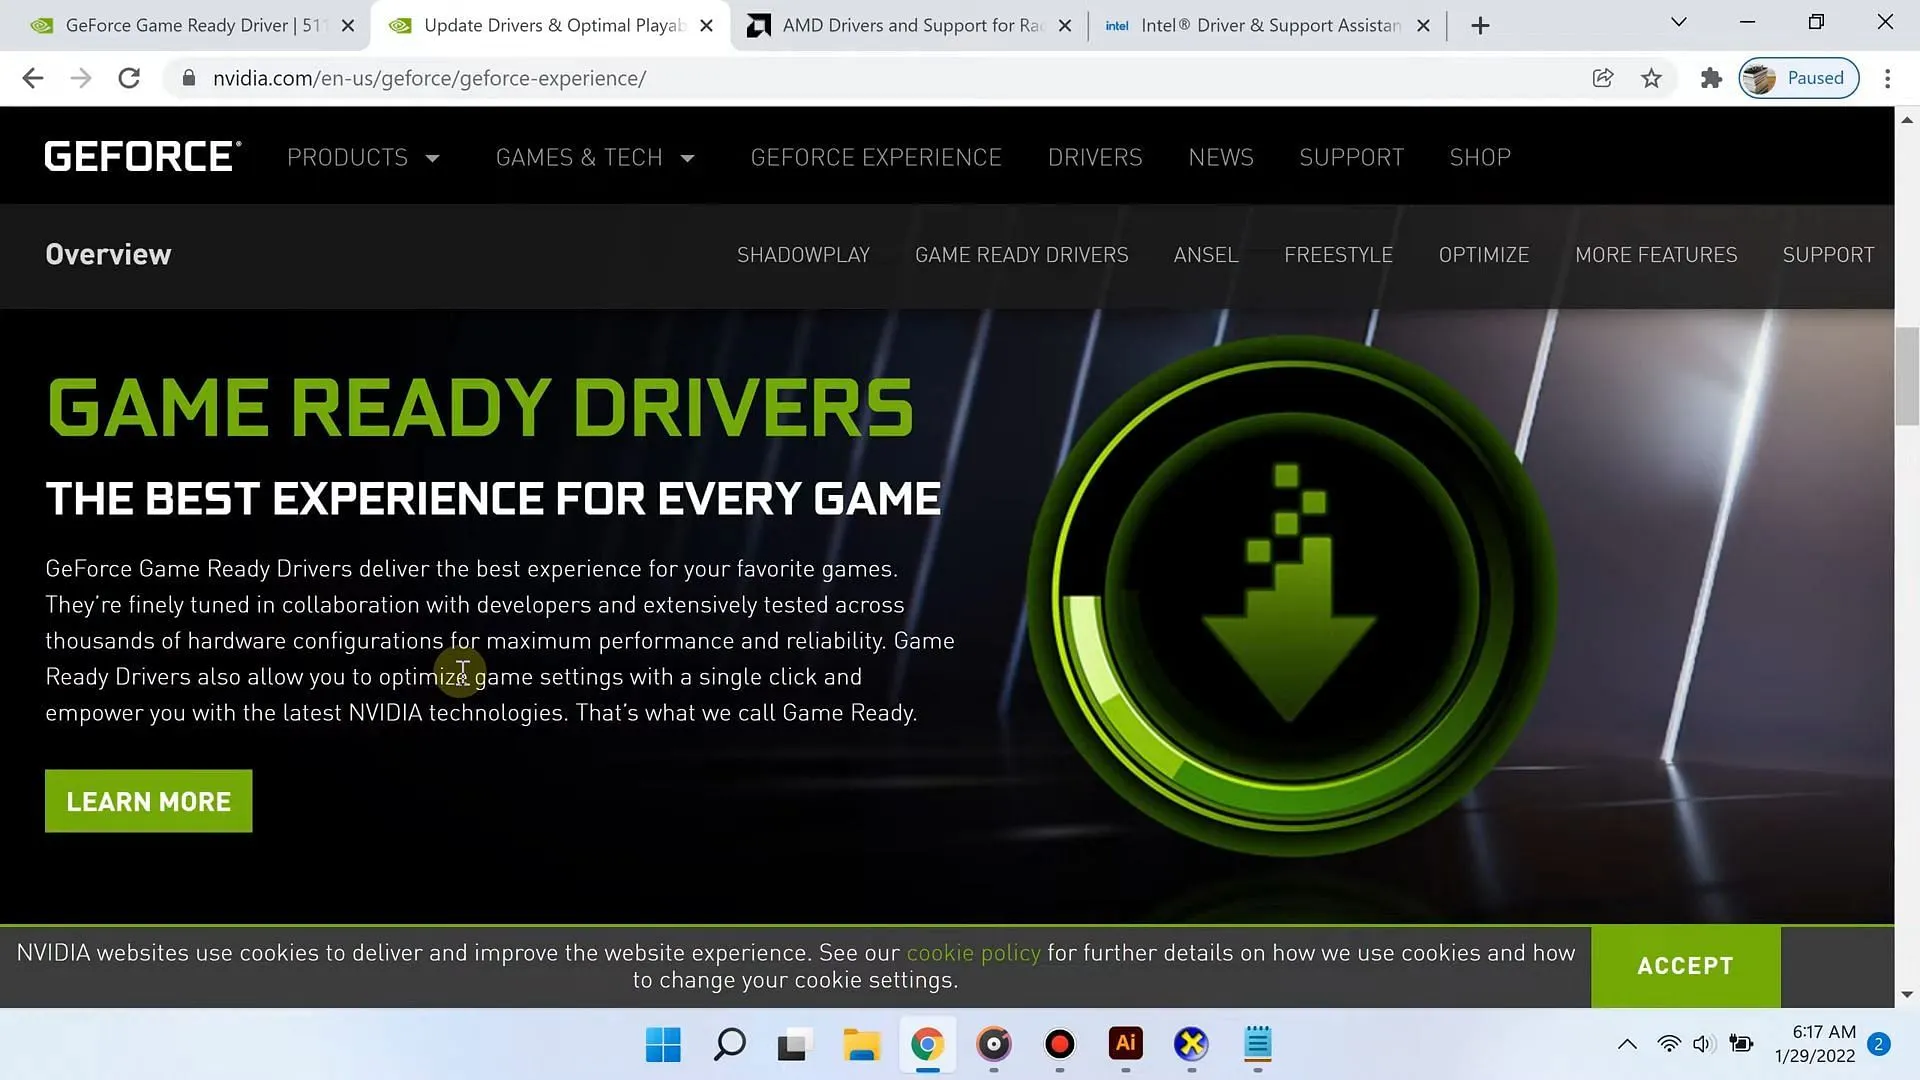Click the Overview heading
Viewport: 1920px width, 1080px height.
tap(108, 255)
